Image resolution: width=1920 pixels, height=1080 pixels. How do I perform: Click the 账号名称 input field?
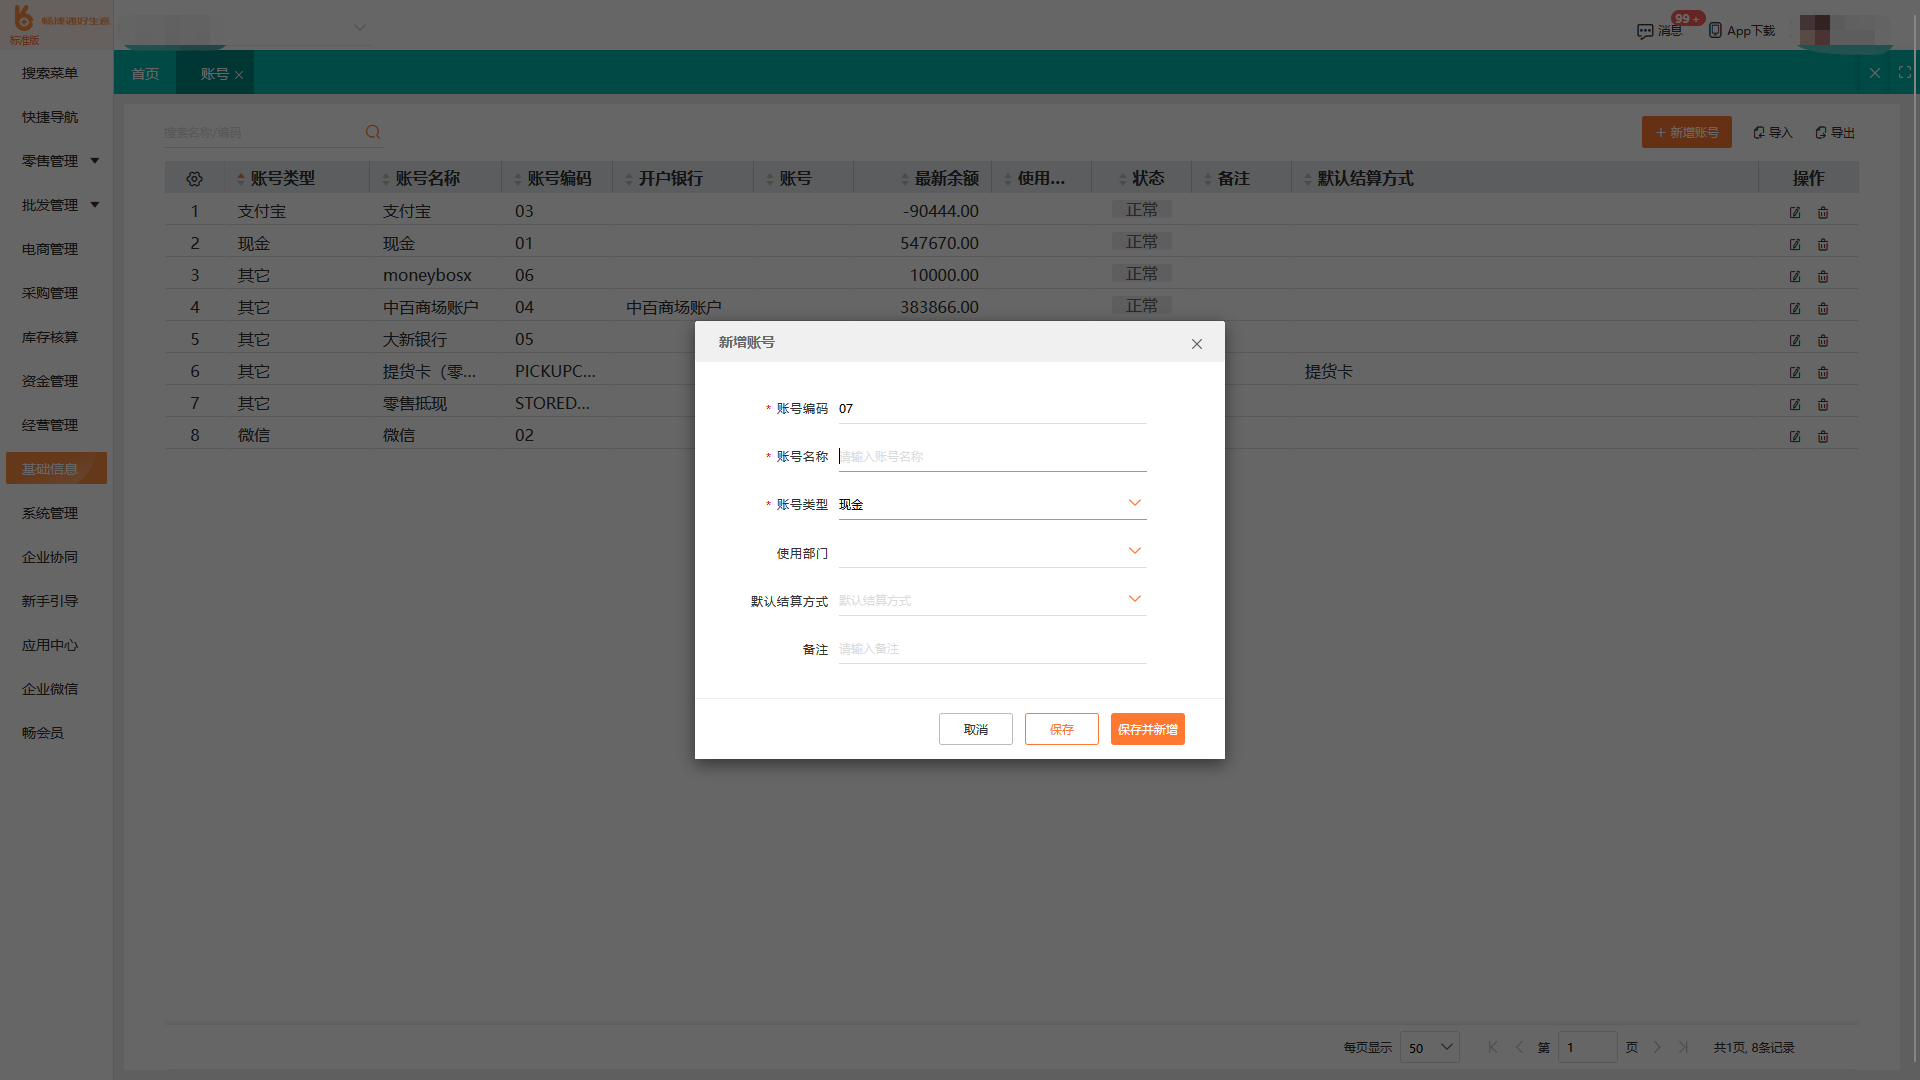pyautogui.click(x=990, y=455)
